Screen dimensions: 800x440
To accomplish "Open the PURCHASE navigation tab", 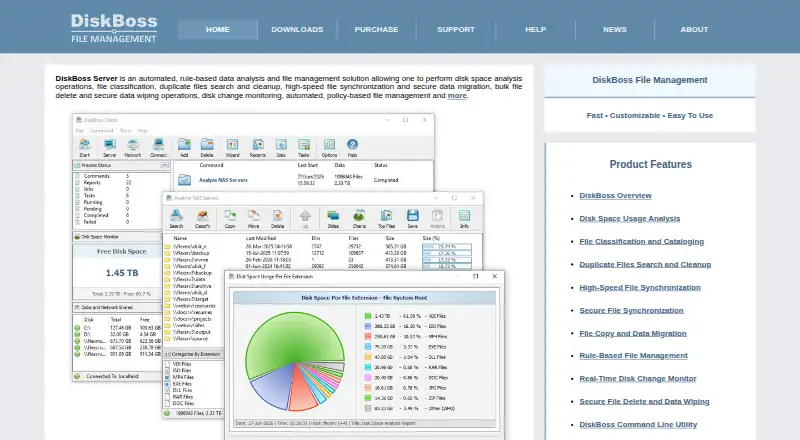I will point(377,30).
